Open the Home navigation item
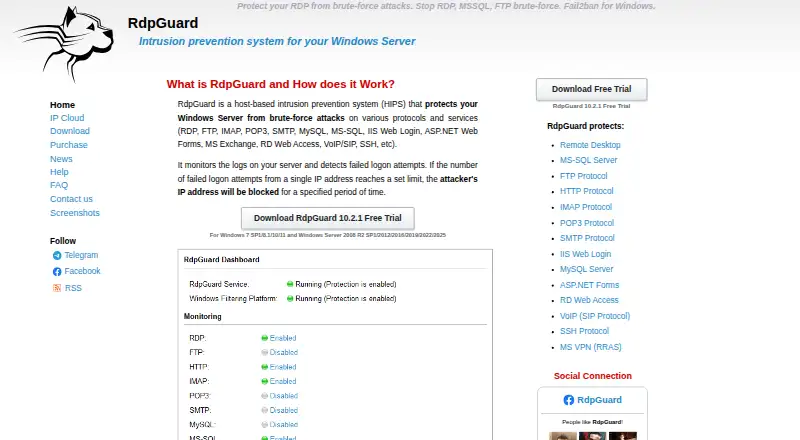Viewport: 800px width, 440px height. coord(62,105)
